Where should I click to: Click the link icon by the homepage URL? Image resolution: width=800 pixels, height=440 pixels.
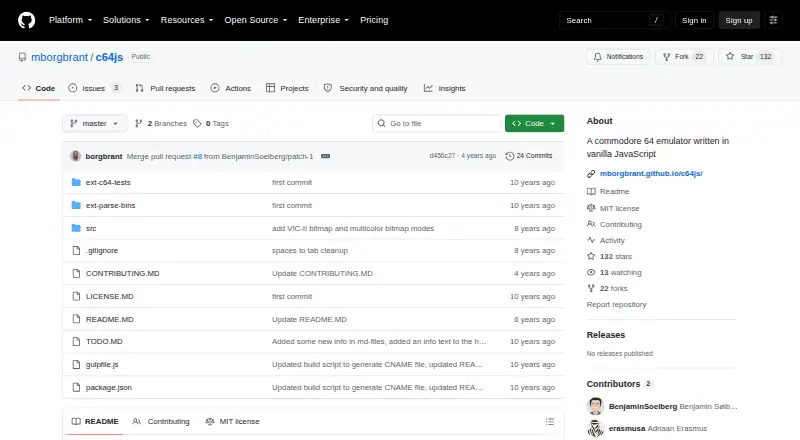[x=591, y=174]
